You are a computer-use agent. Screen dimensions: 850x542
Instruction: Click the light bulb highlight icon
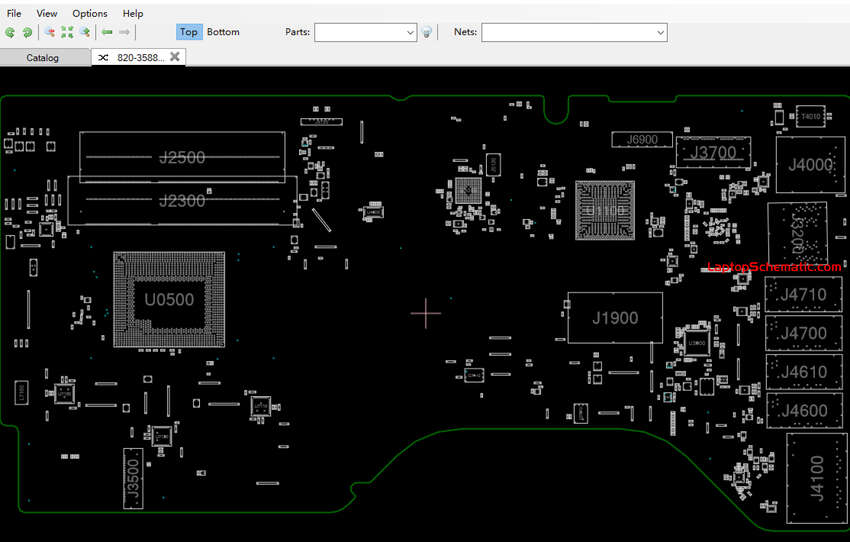tap(427, 33)
